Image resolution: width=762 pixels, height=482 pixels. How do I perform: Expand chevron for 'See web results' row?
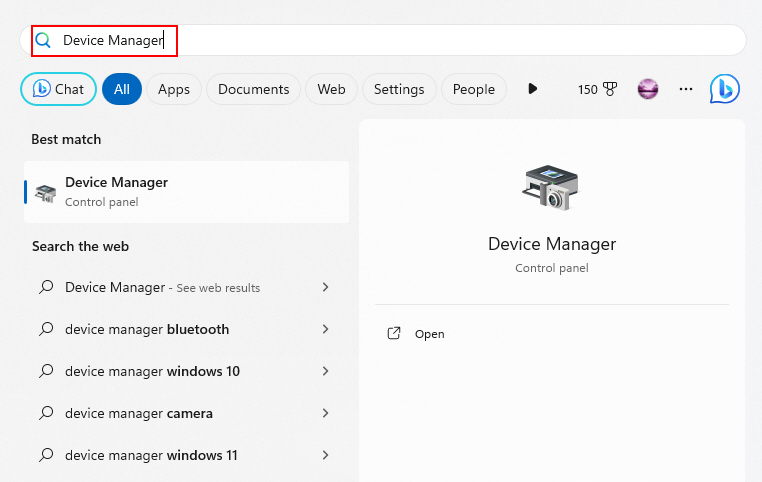(x=326, y=287)
